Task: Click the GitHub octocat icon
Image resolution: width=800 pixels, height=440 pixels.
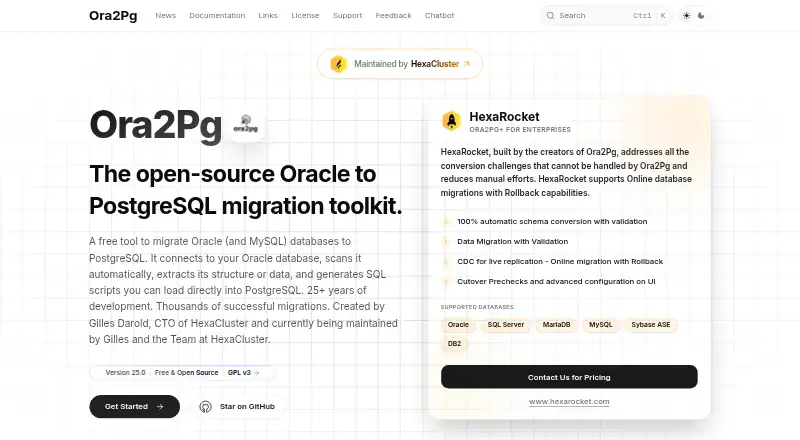Action: click(206, 407)
